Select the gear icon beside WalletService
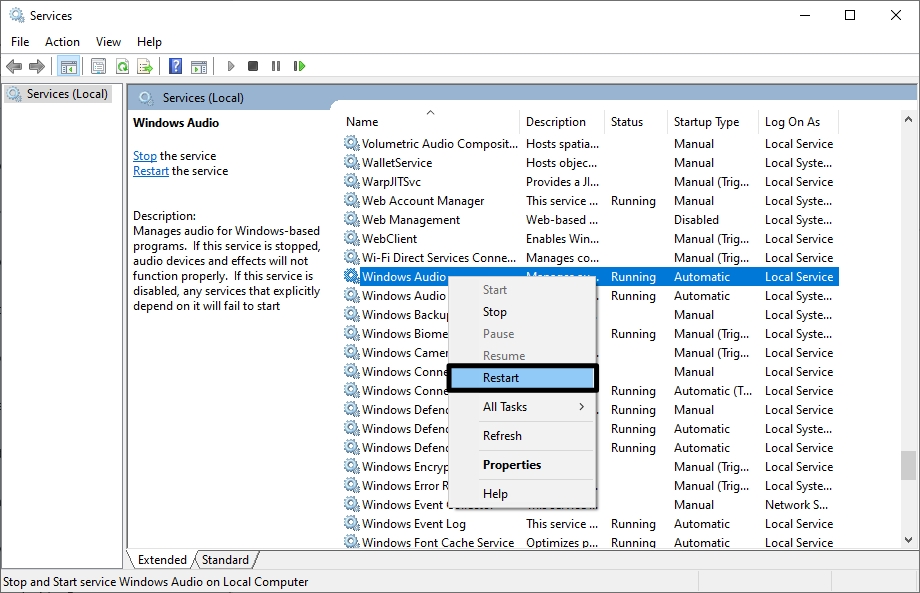Image resolution: width=920 pixels, height=593 pixels. click(351, 162)
